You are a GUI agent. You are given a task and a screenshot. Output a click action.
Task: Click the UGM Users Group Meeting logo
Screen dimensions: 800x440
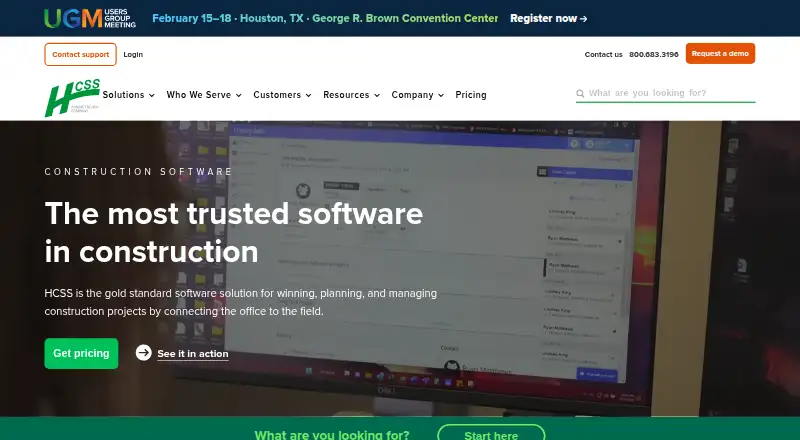click(90, 18)
